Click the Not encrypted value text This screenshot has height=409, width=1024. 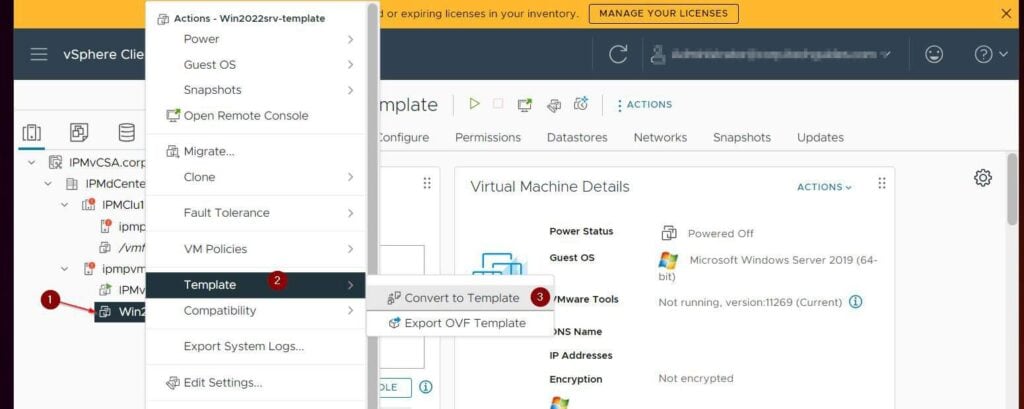(696, 378)
